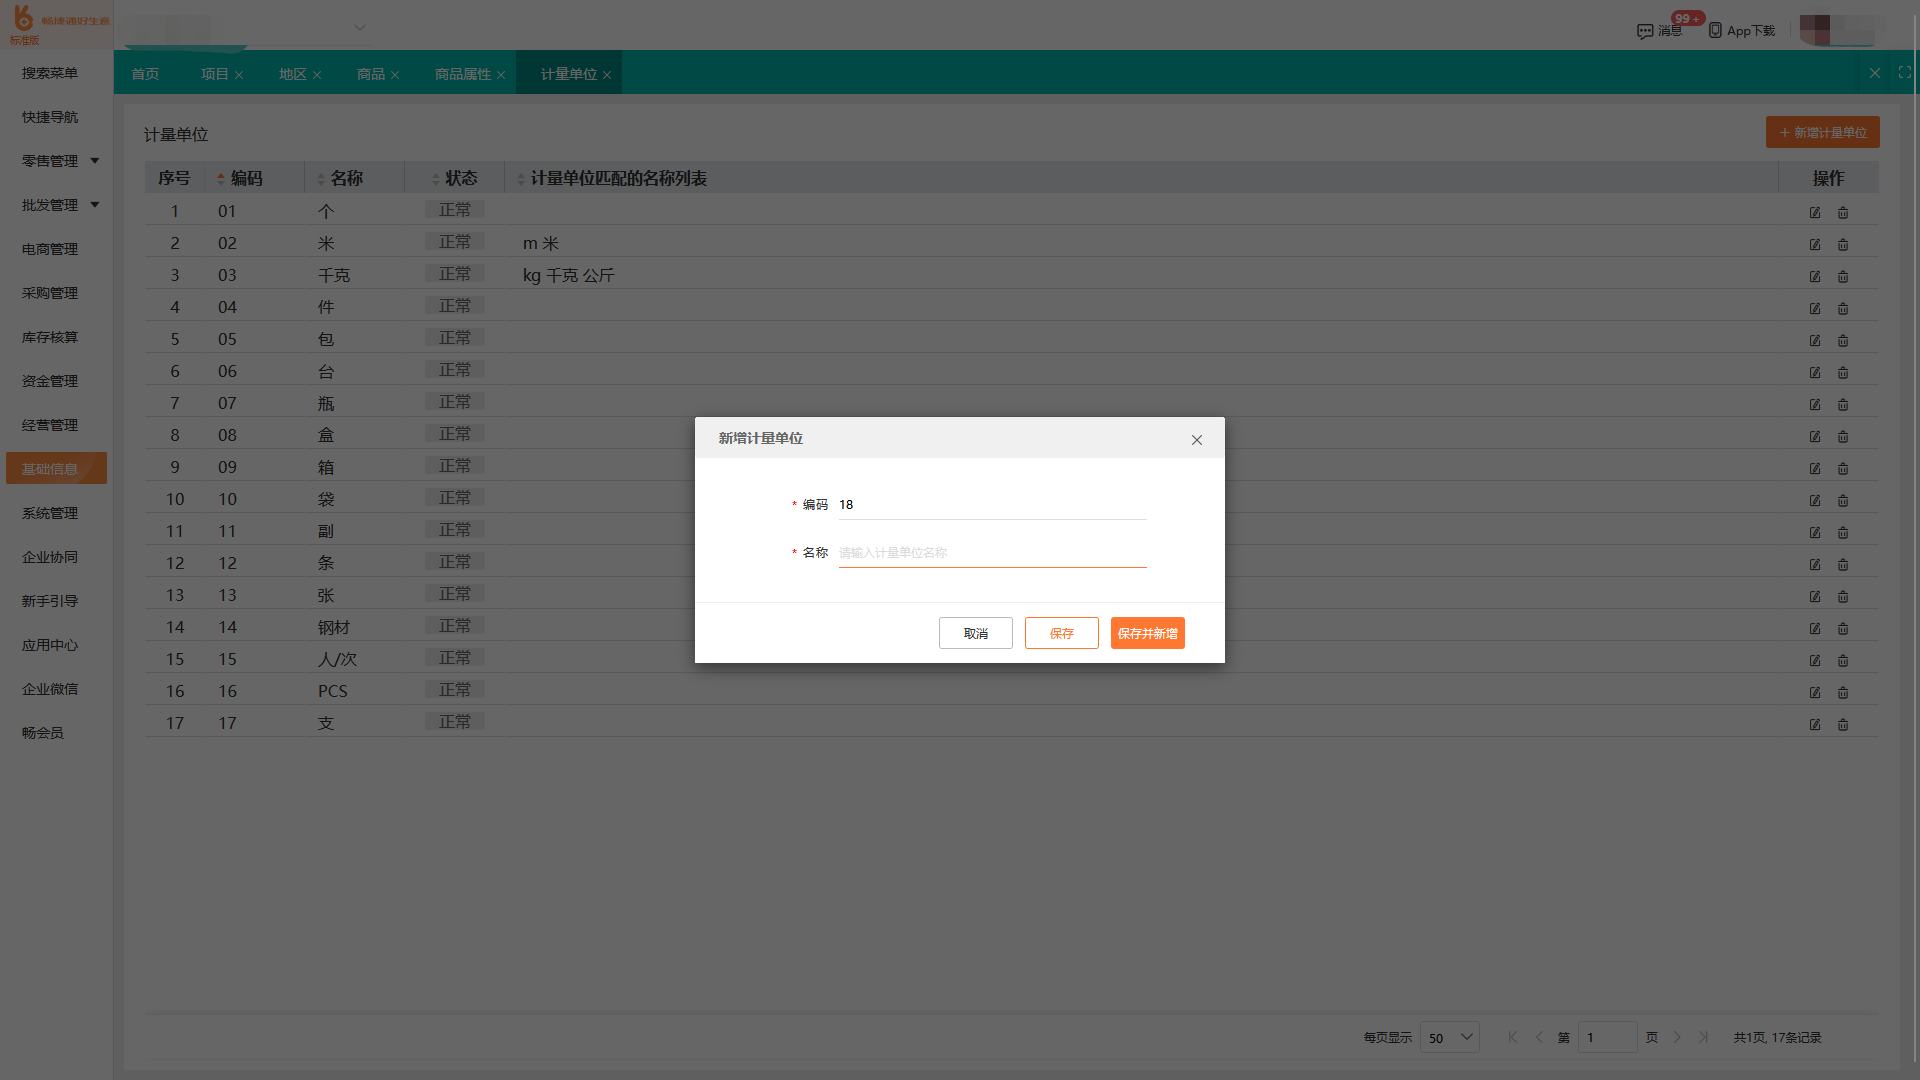Click 保存 button in dialog

pos(1062,633)
